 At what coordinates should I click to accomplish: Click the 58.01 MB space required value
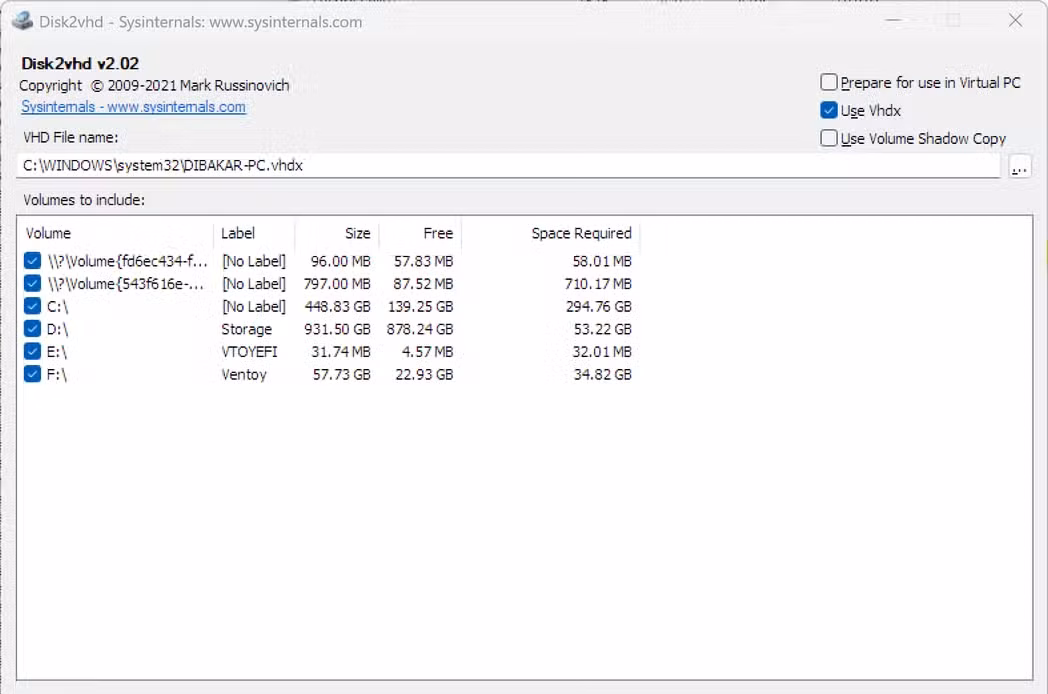click(602, 261)
